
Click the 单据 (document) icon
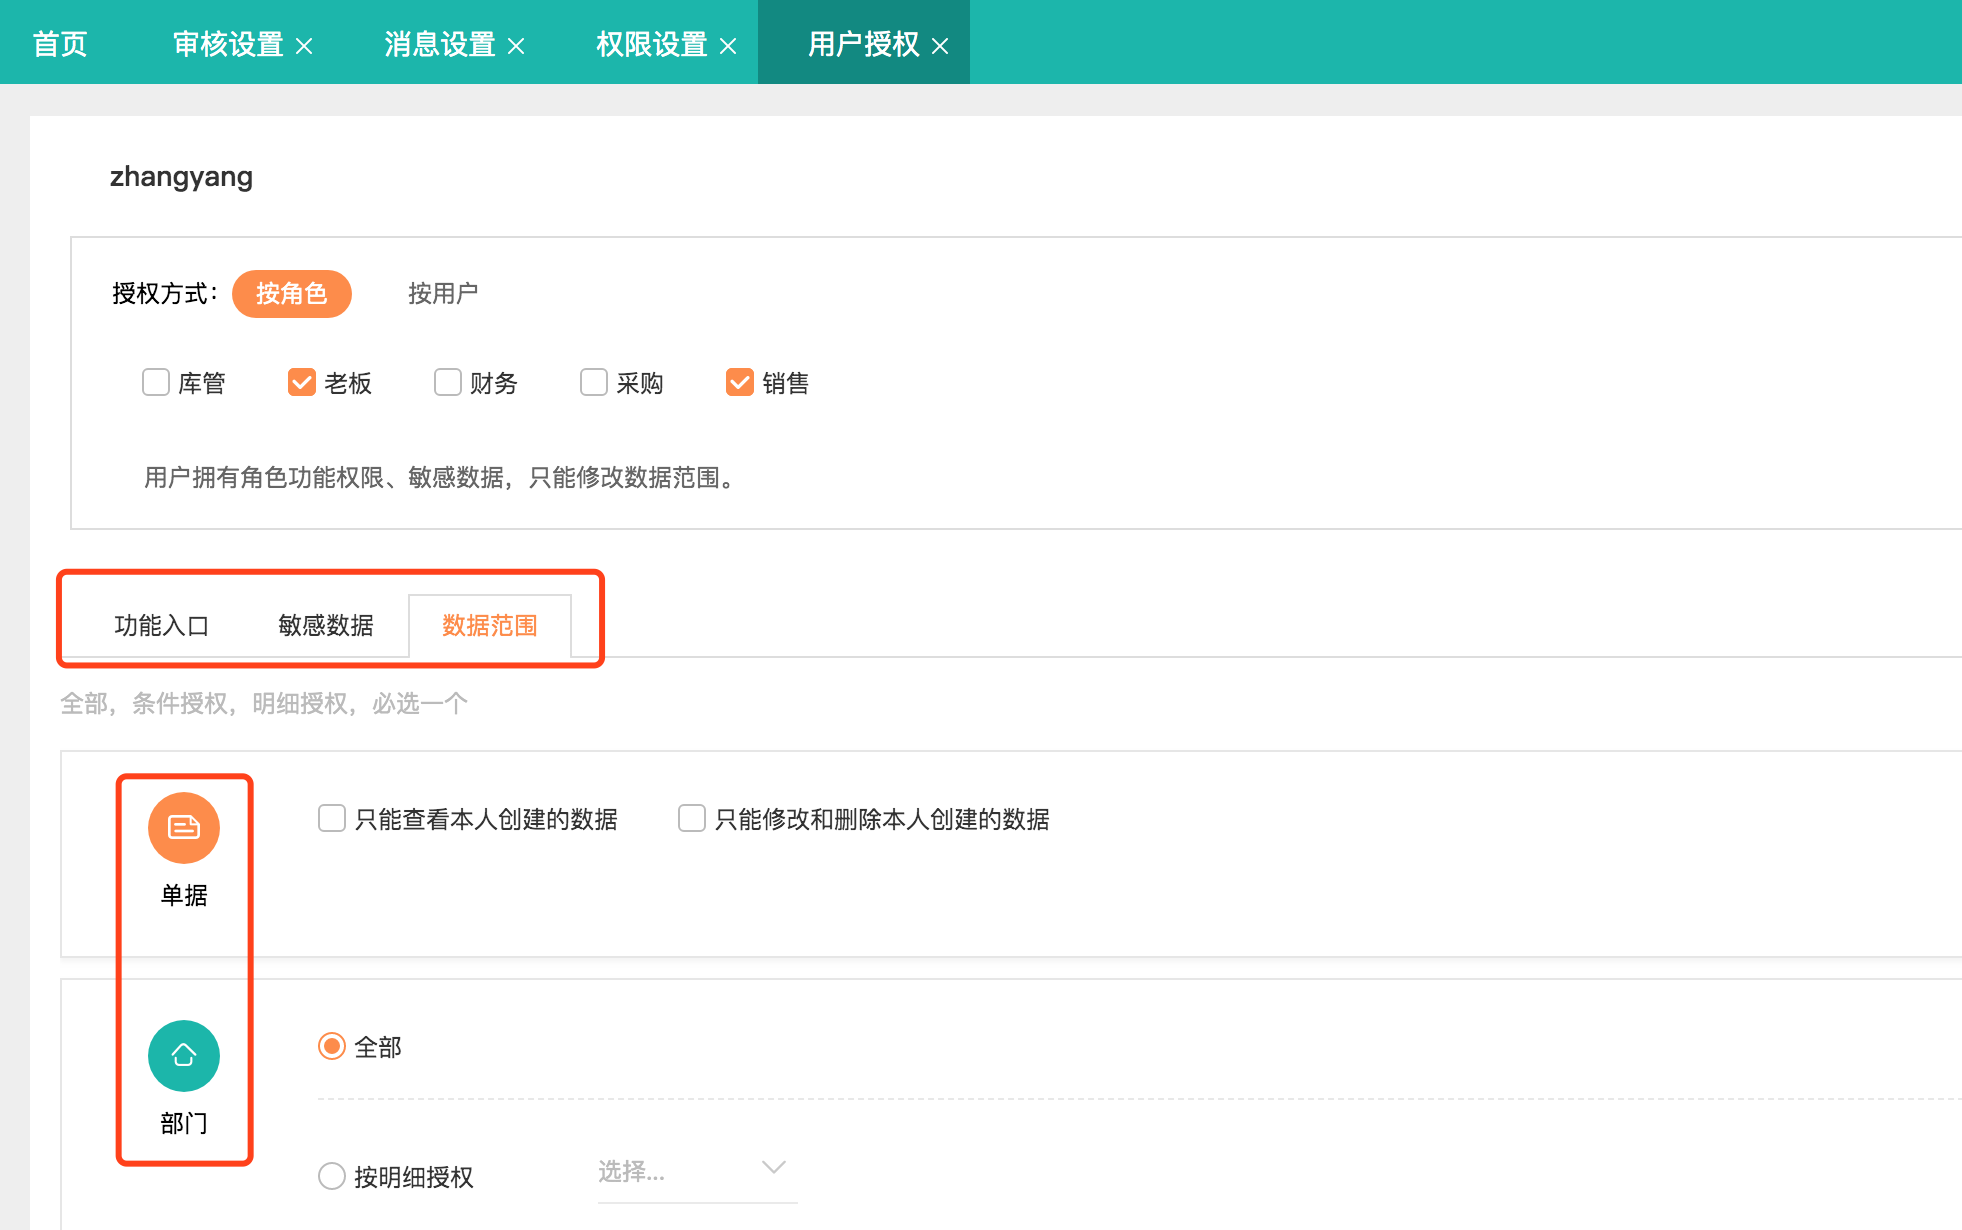pyautogui.click(x=184, y=826)
